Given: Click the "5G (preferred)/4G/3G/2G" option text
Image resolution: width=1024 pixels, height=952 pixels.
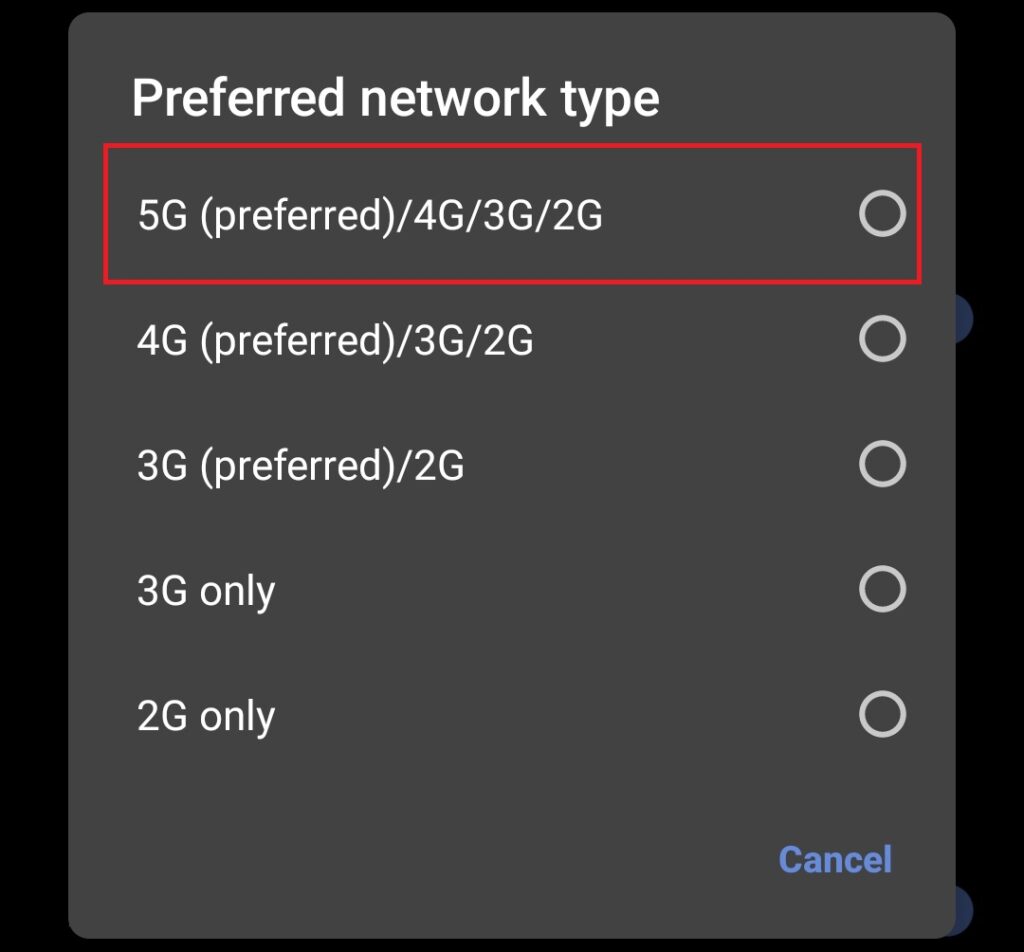Looking at the screenshot, I should (370, 215).
